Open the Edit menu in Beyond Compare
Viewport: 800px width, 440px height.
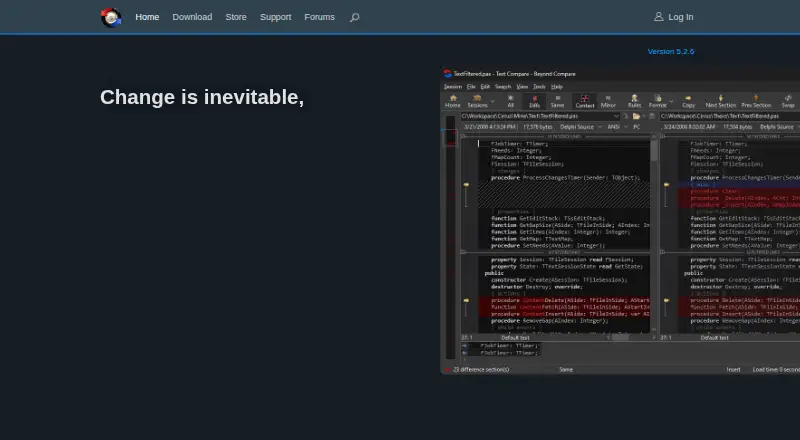click(x=485, y=87)
